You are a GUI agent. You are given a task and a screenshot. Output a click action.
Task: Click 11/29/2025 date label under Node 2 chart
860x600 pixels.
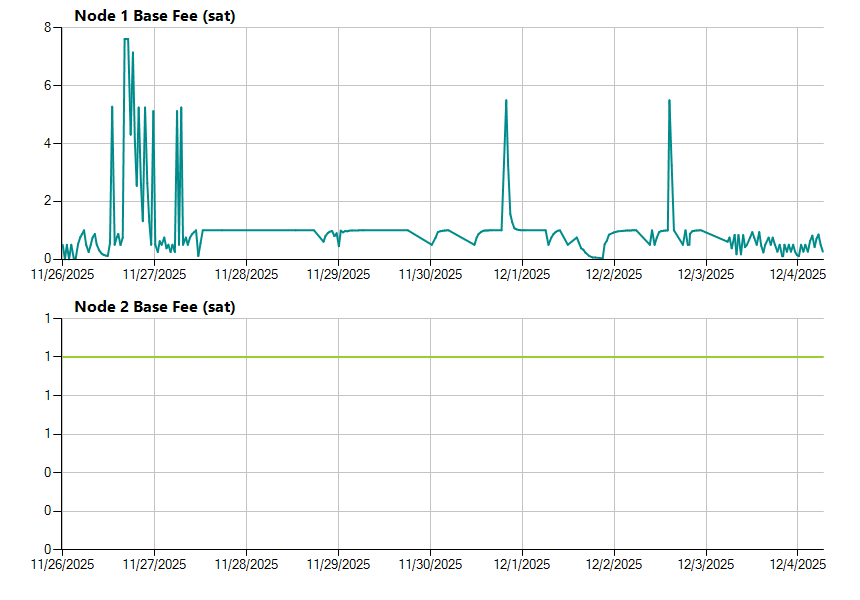pos(338,564)
